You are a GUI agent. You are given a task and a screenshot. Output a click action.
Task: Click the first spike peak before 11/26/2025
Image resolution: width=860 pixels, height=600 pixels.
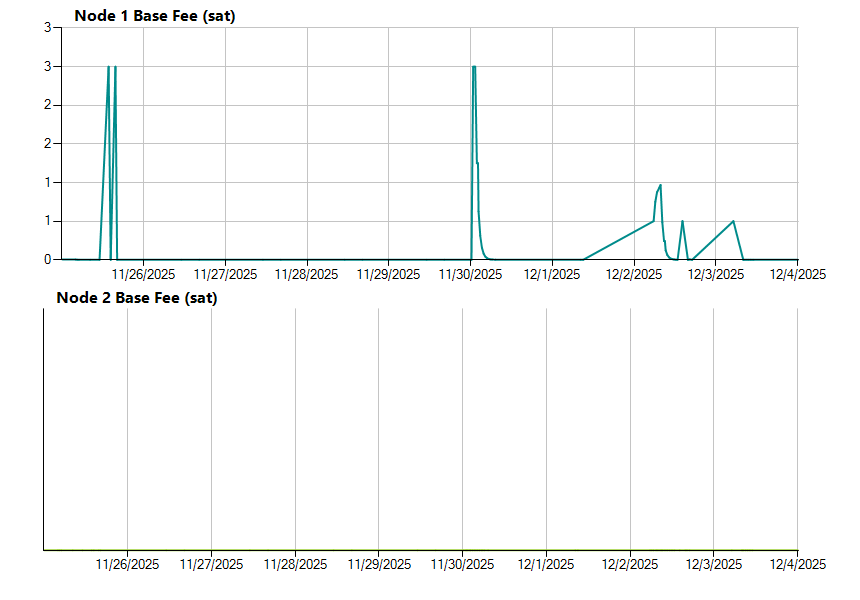coord(108,67)
